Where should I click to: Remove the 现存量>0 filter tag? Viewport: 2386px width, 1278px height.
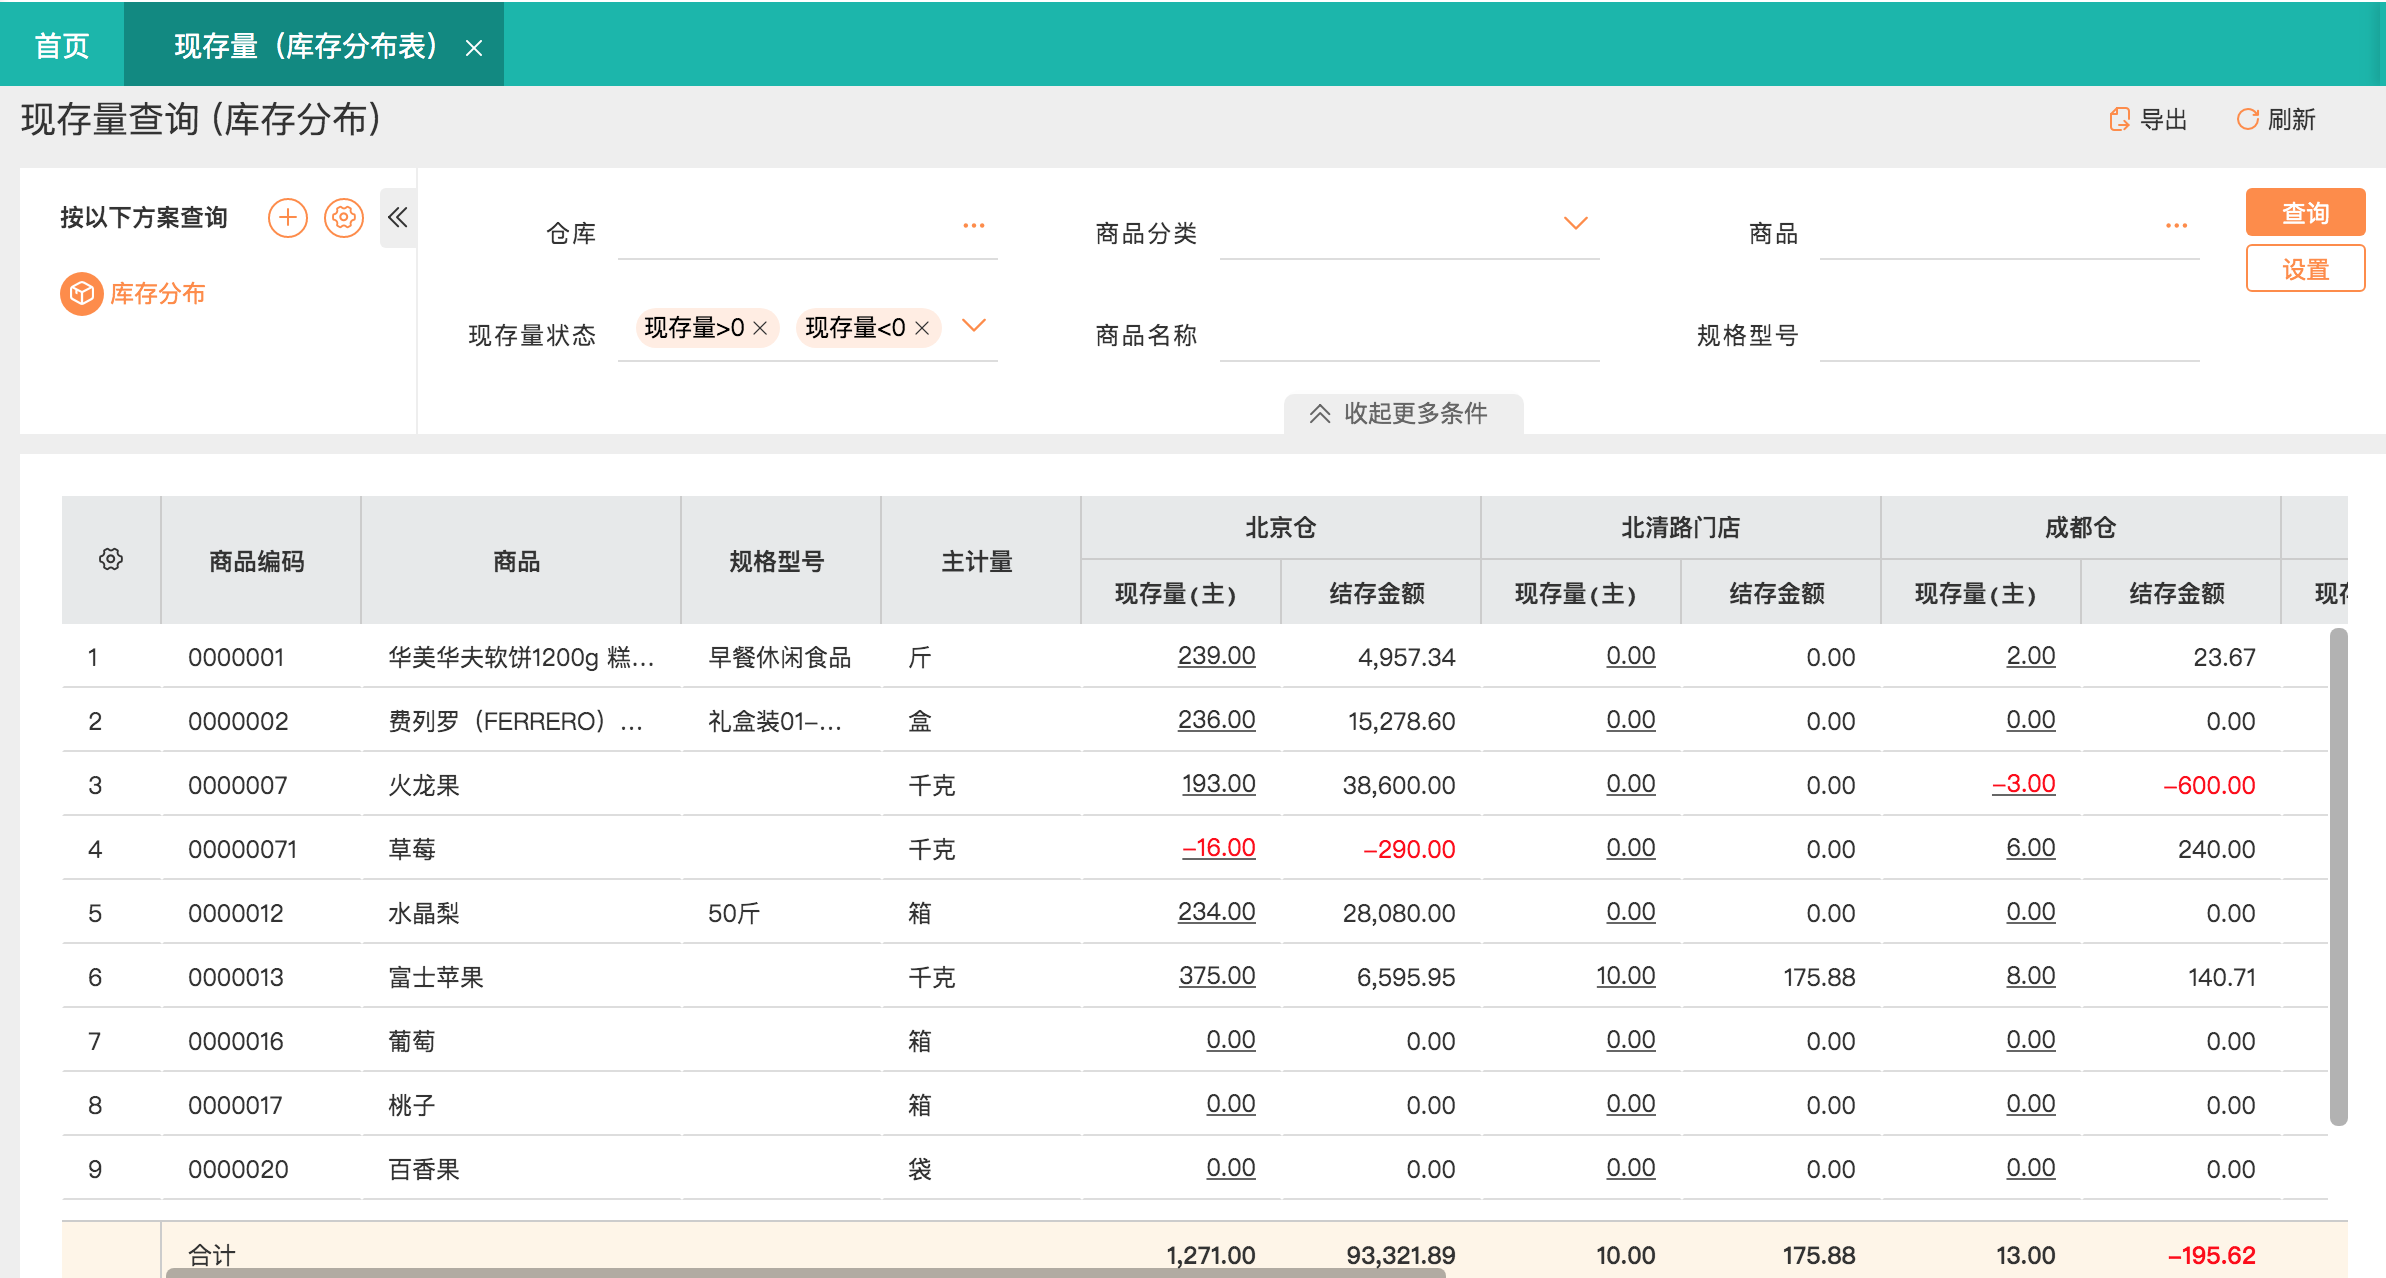coord(756,328)
